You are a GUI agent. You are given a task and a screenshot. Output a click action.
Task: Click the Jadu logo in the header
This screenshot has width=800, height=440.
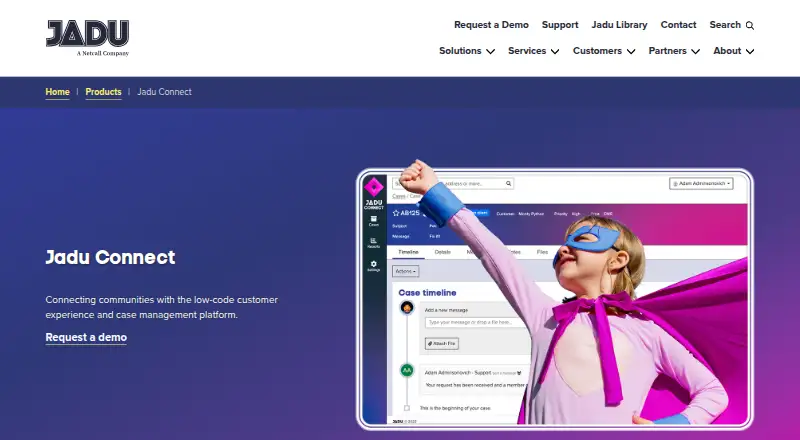[x=87, y=38]
